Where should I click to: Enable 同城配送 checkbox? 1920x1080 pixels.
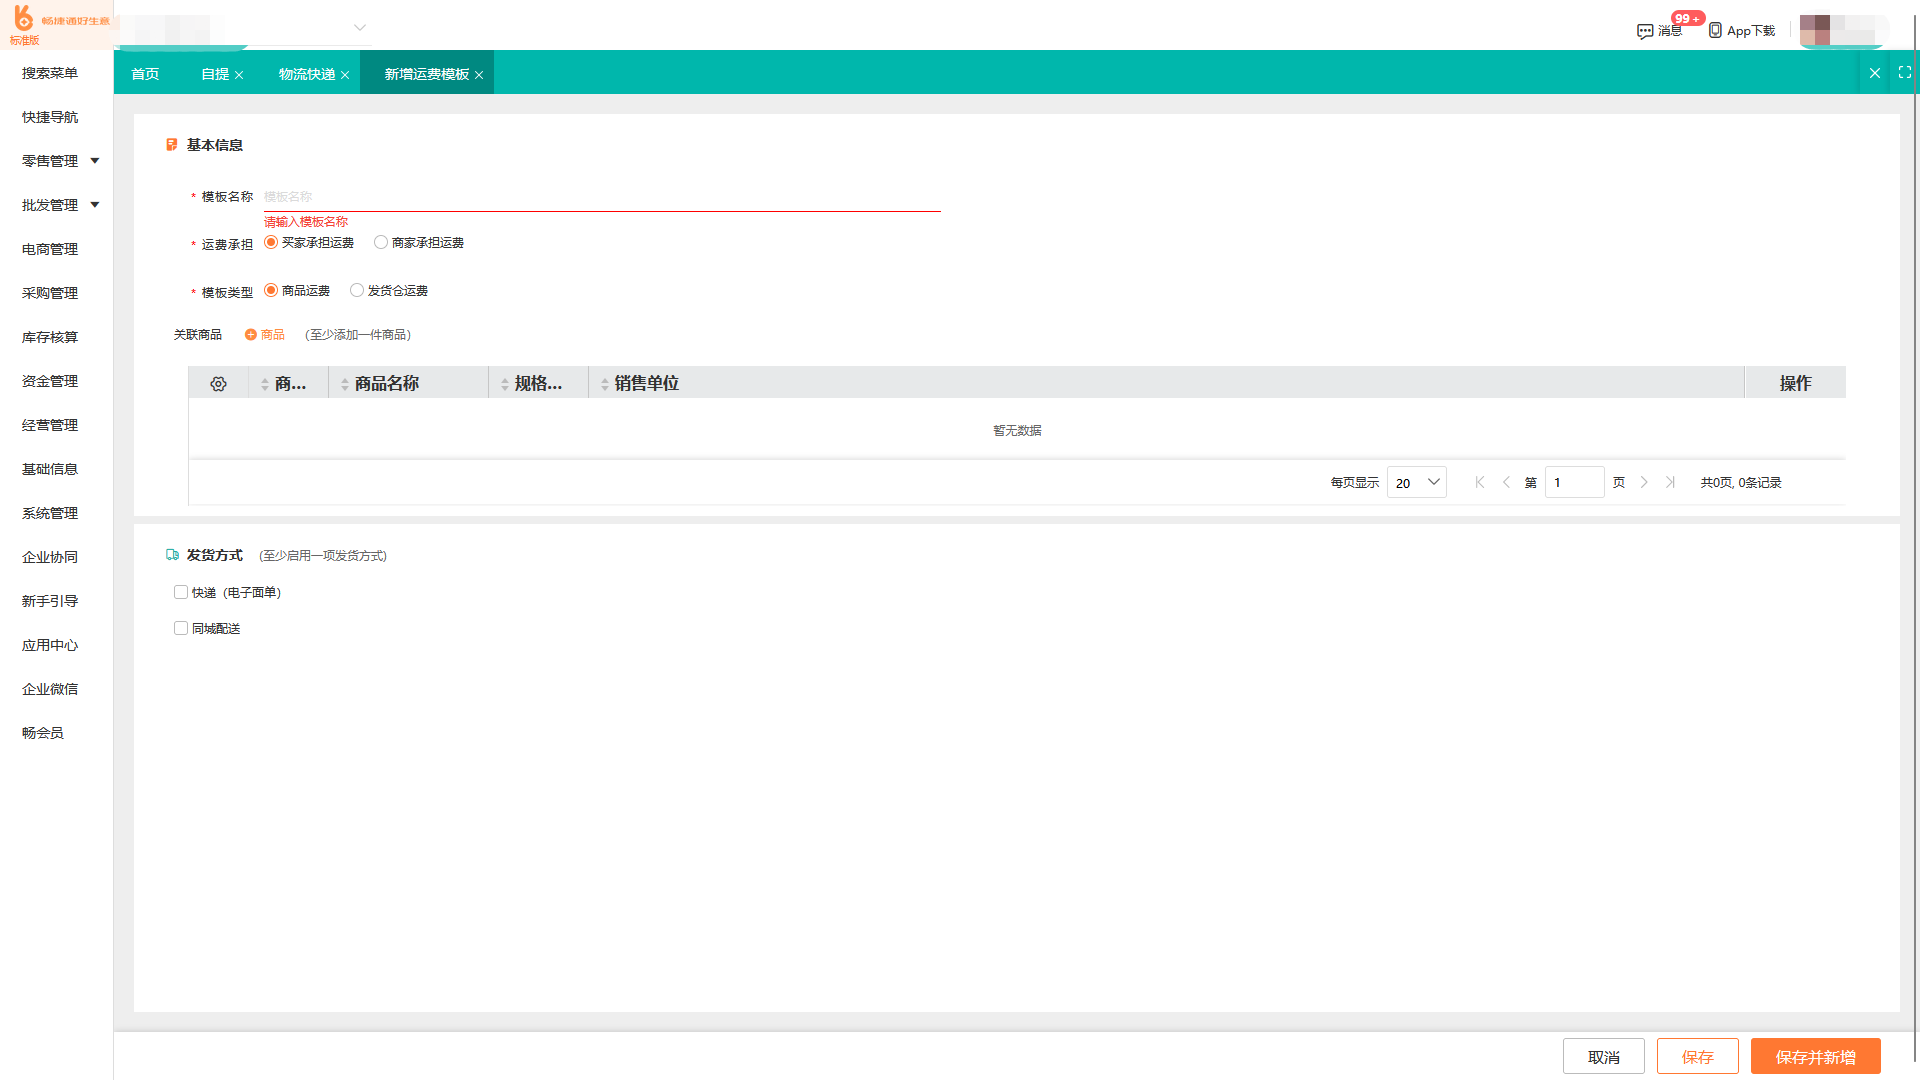click(x=181, y=626)
